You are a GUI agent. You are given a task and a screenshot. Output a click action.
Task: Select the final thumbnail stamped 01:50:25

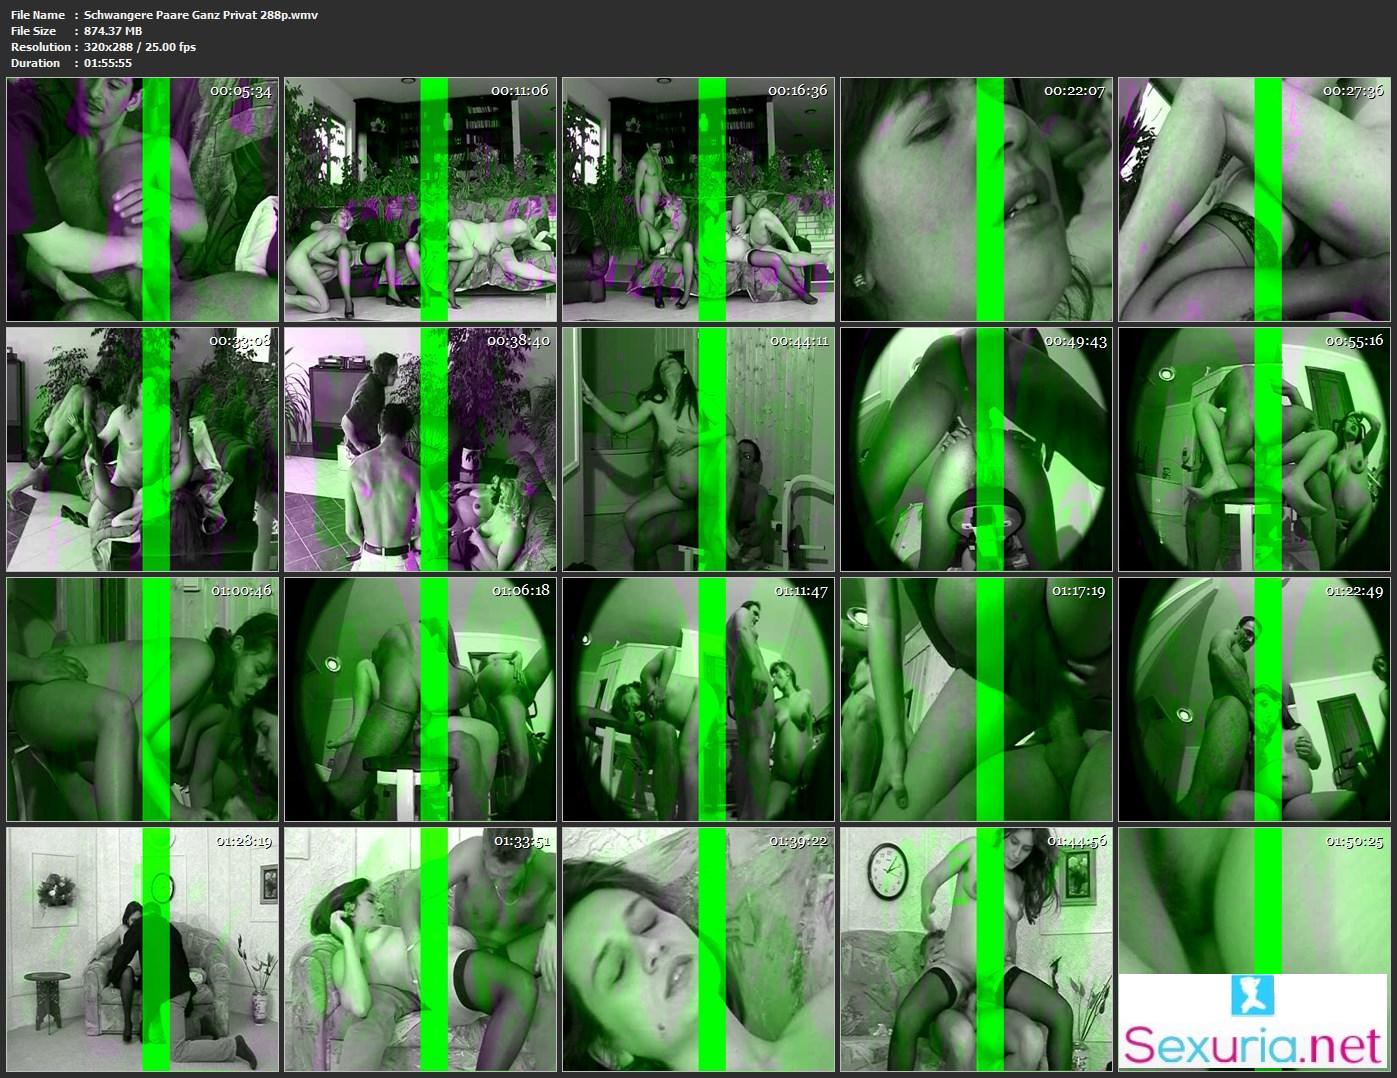click(x=1254, y=900)
